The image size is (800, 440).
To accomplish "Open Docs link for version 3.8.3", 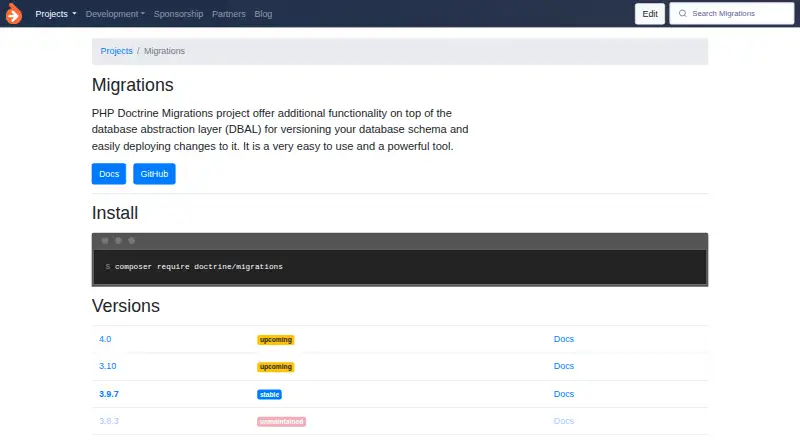I will (x=564, y=421).
